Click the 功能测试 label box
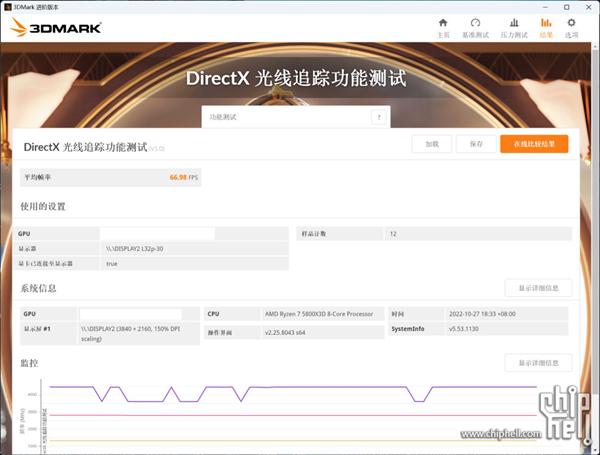 286,118
